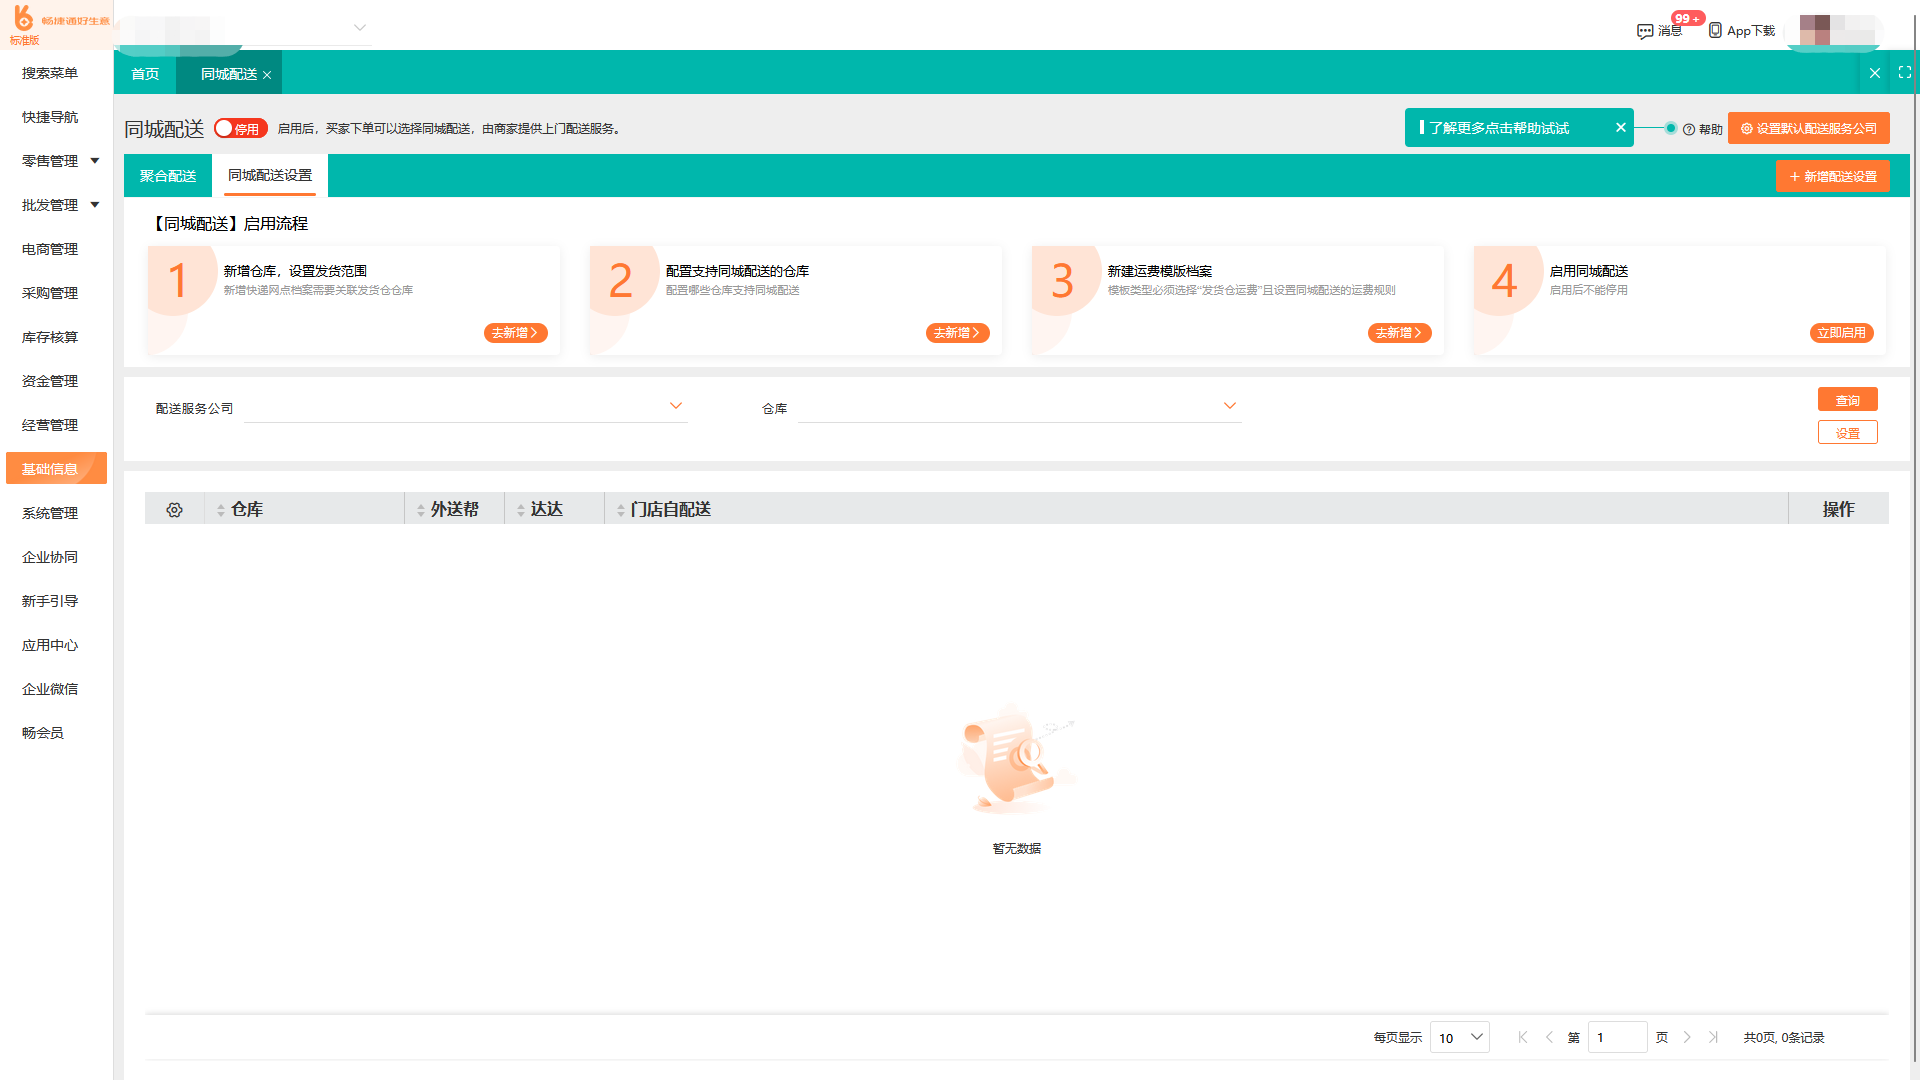Viewport: 1920px width, 1080px height.
Task: Click the settings gear icon in table header
Action: coord(173,509)
